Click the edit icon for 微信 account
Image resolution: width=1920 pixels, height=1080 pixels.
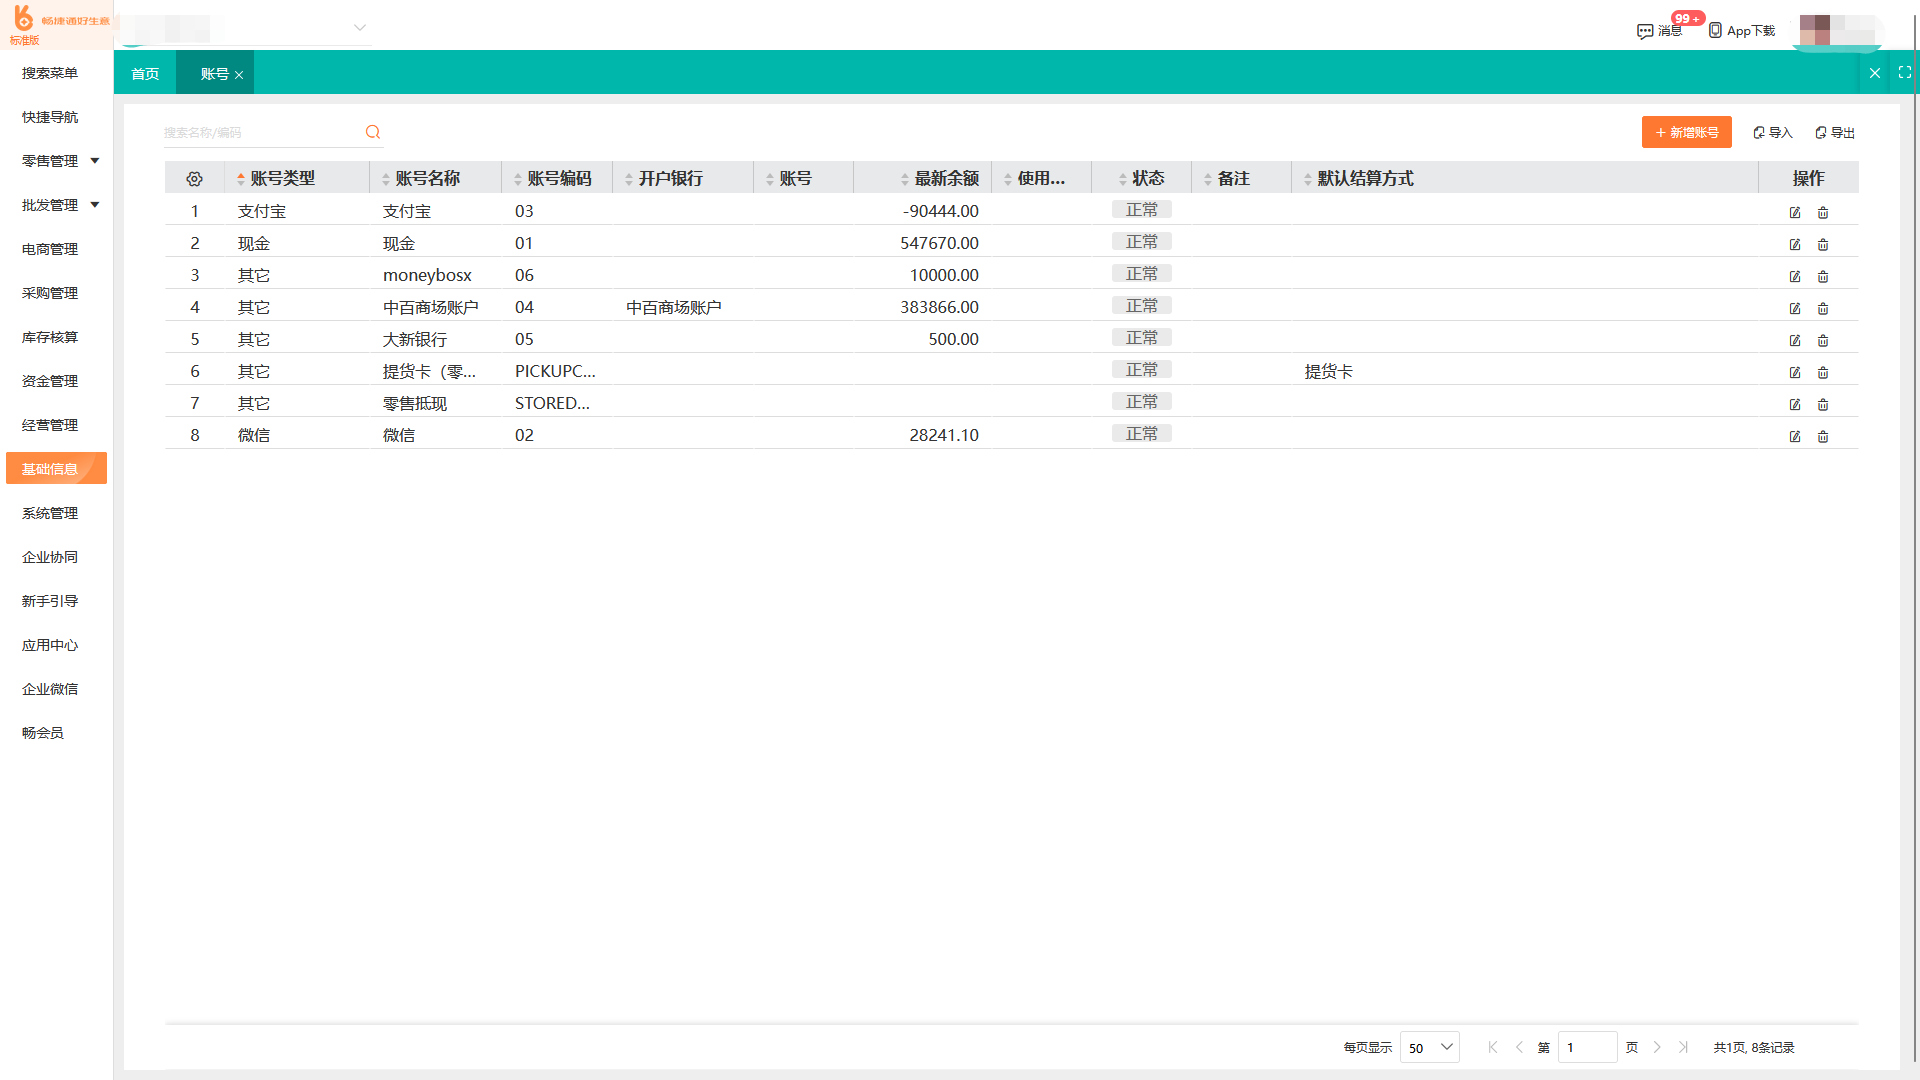point(1795,435)
